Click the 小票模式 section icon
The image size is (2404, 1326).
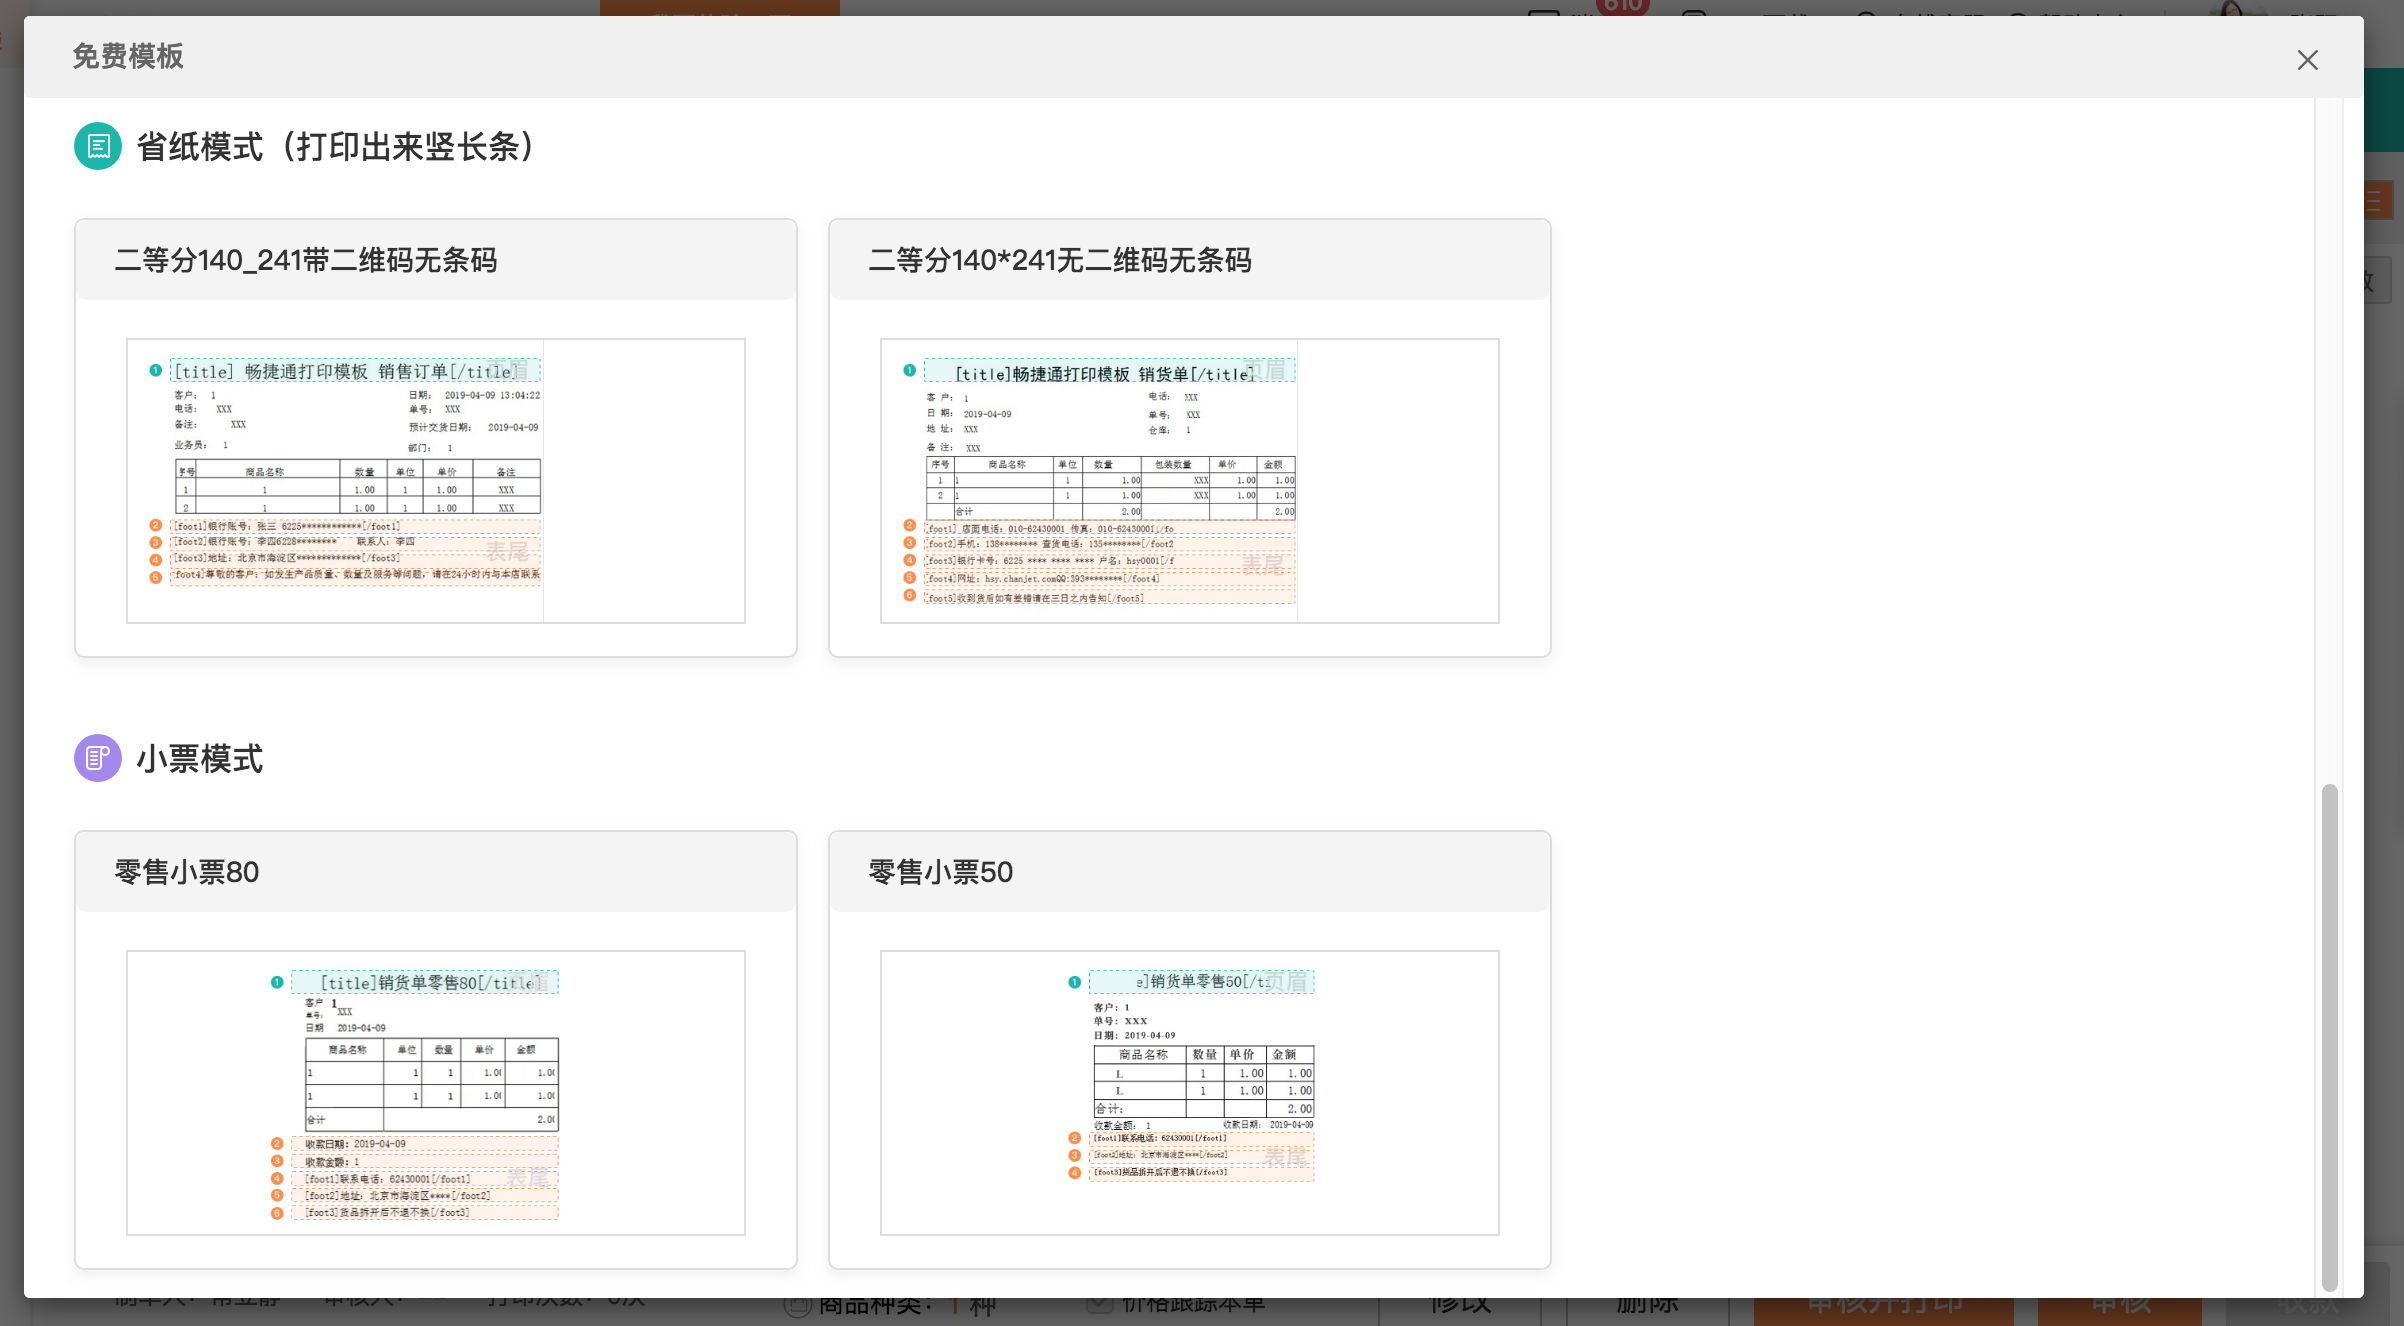pyautogui.click(x=95, y=758)
